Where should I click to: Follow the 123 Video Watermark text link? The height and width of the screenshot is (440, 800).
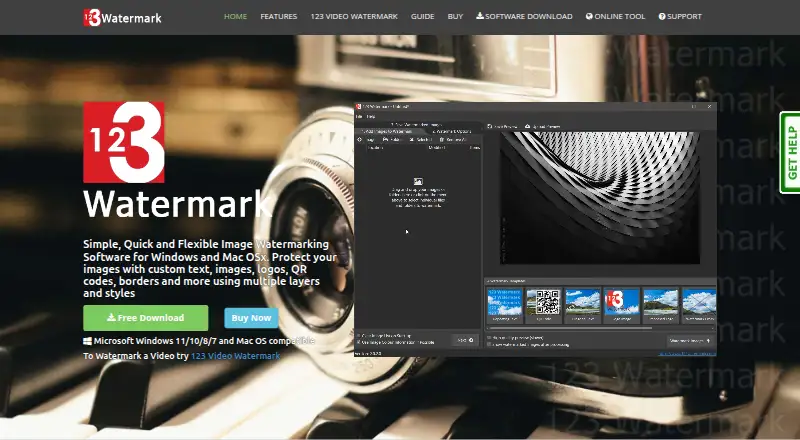235,356
